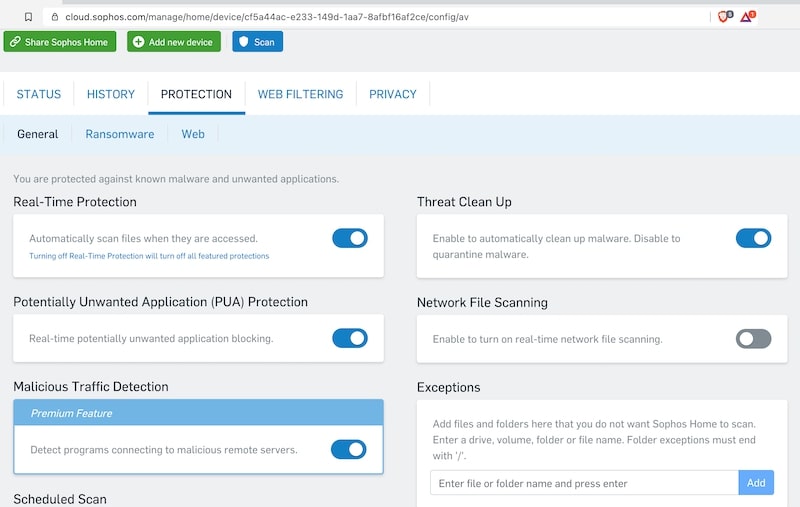This screenshot has height=507, width=800.
Task: Open the Brave Rewards triangle icon
Action: click(747, 17)
